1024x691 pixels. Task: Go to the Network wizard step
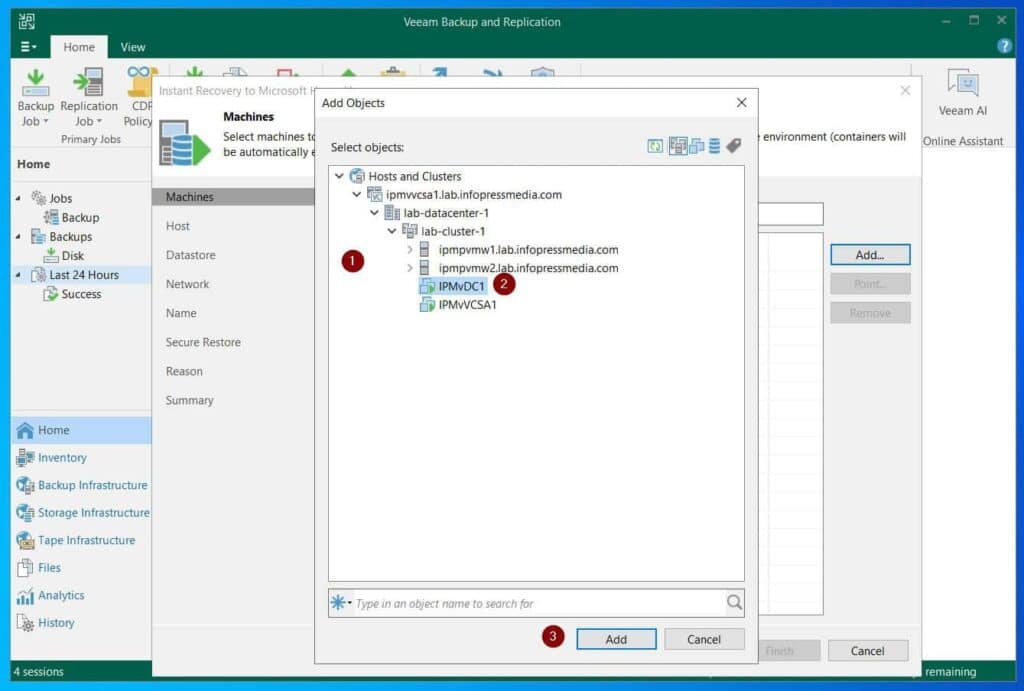click(x=187, y=284)
